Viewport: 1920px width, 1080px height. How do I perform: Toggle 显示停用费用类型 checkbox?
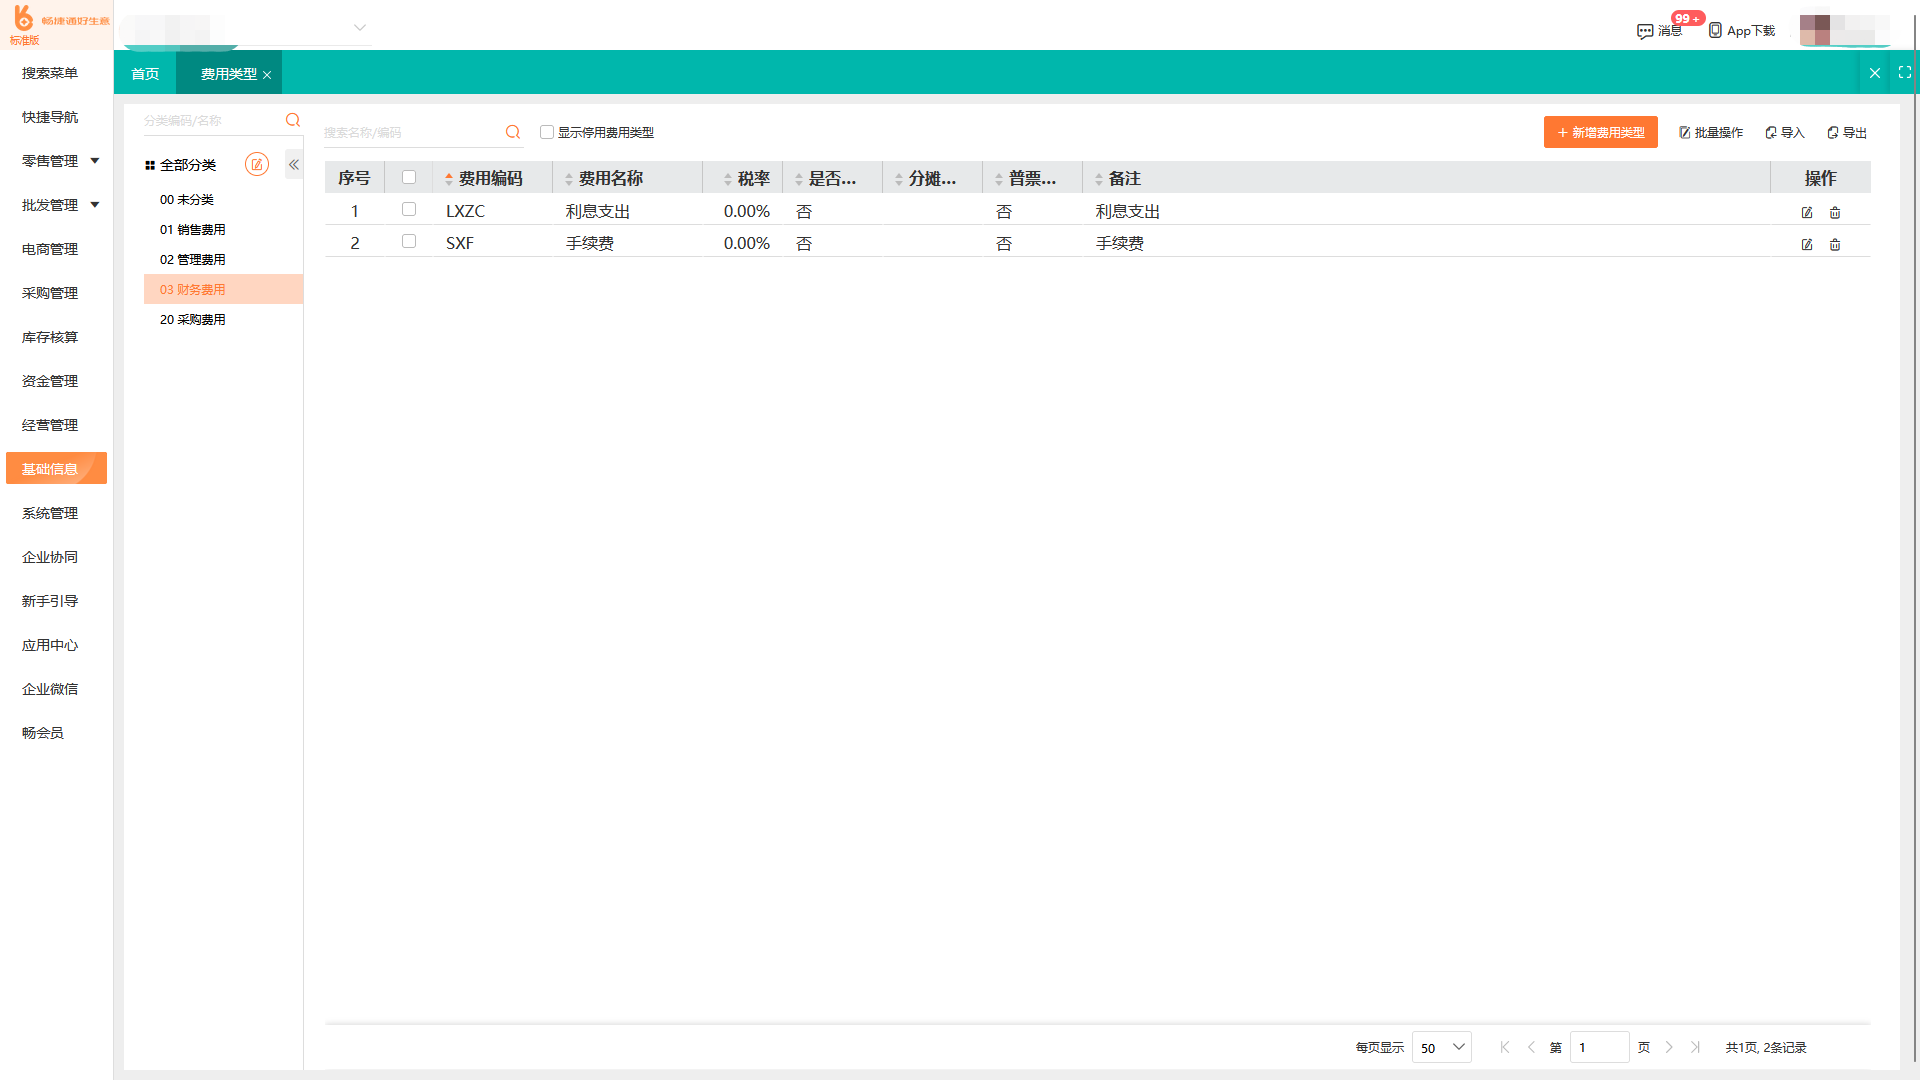(x=546, y=132)
